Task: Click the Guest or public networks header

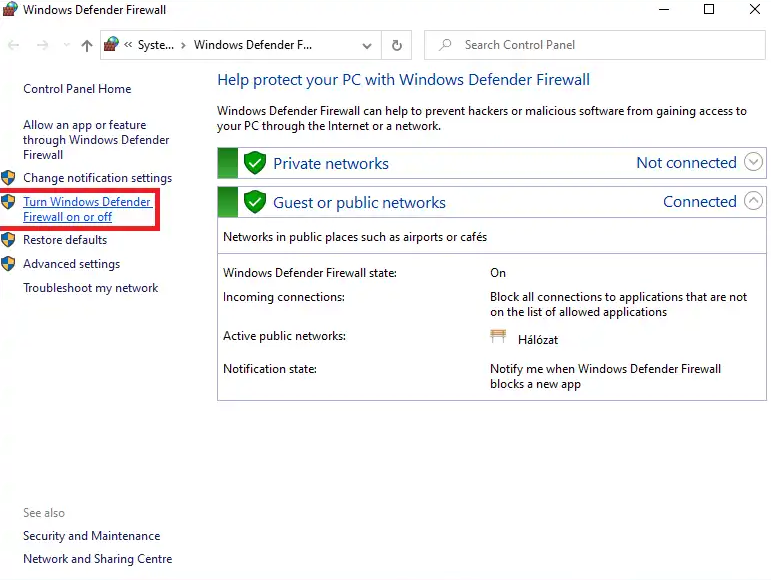Action: click(492, 202)
